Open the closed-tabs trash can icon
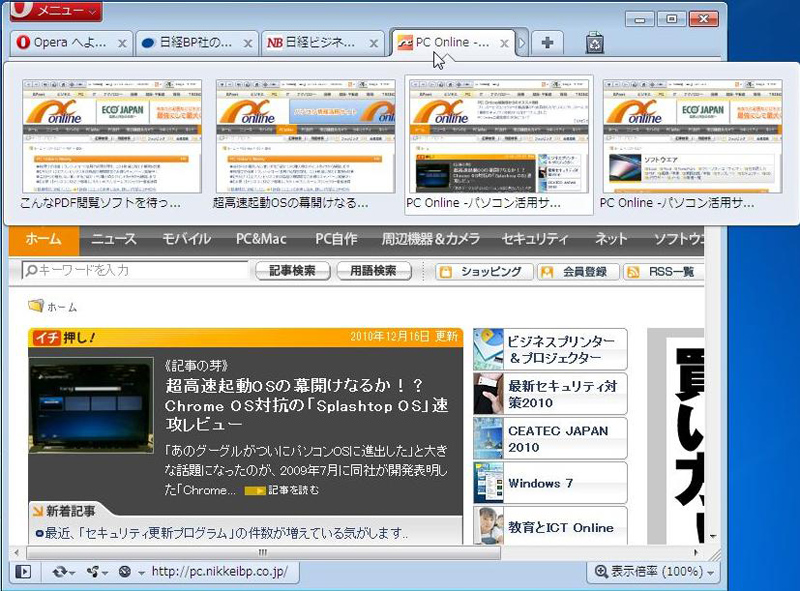This screenshot has height=591, width=800. point(595,42)
